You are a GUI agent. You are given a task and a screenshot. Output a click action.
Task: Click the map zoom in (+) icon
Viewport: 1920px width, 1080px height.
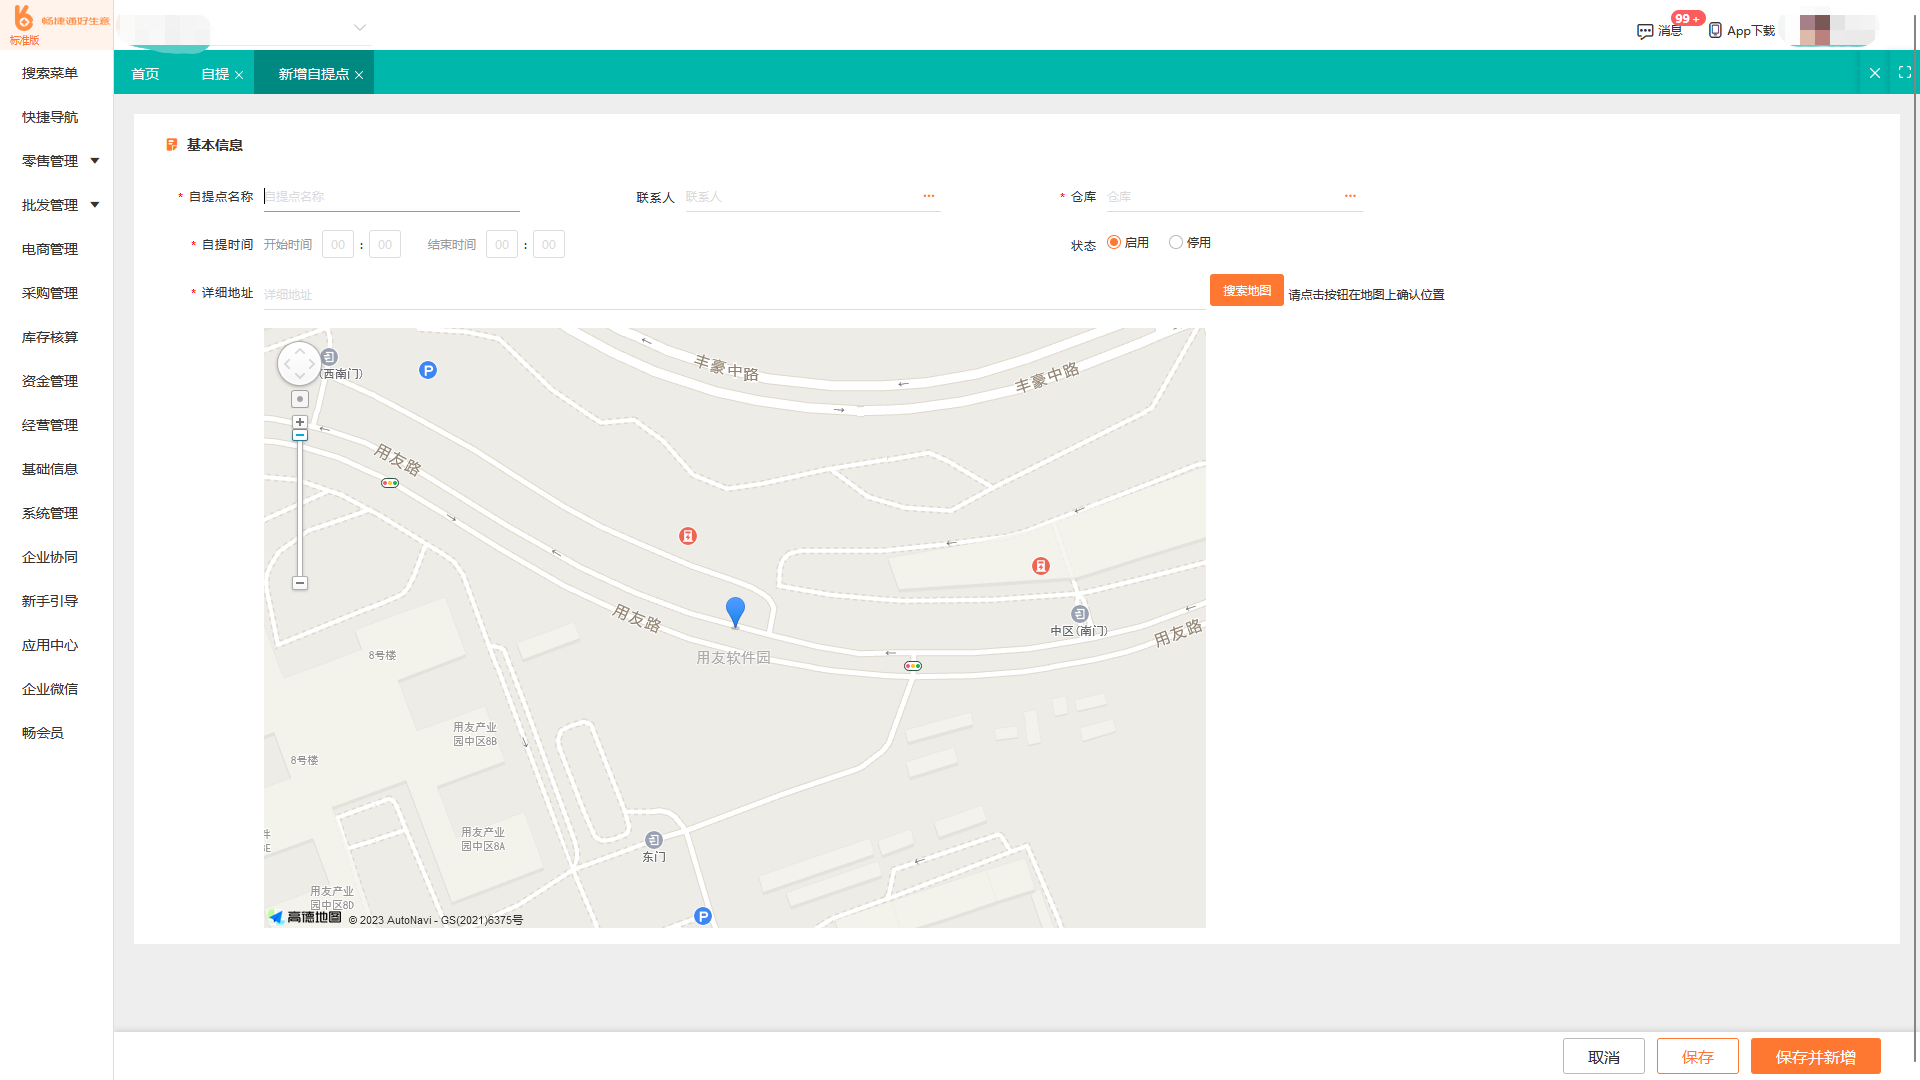pyautogui.click(x=301, y=421)
